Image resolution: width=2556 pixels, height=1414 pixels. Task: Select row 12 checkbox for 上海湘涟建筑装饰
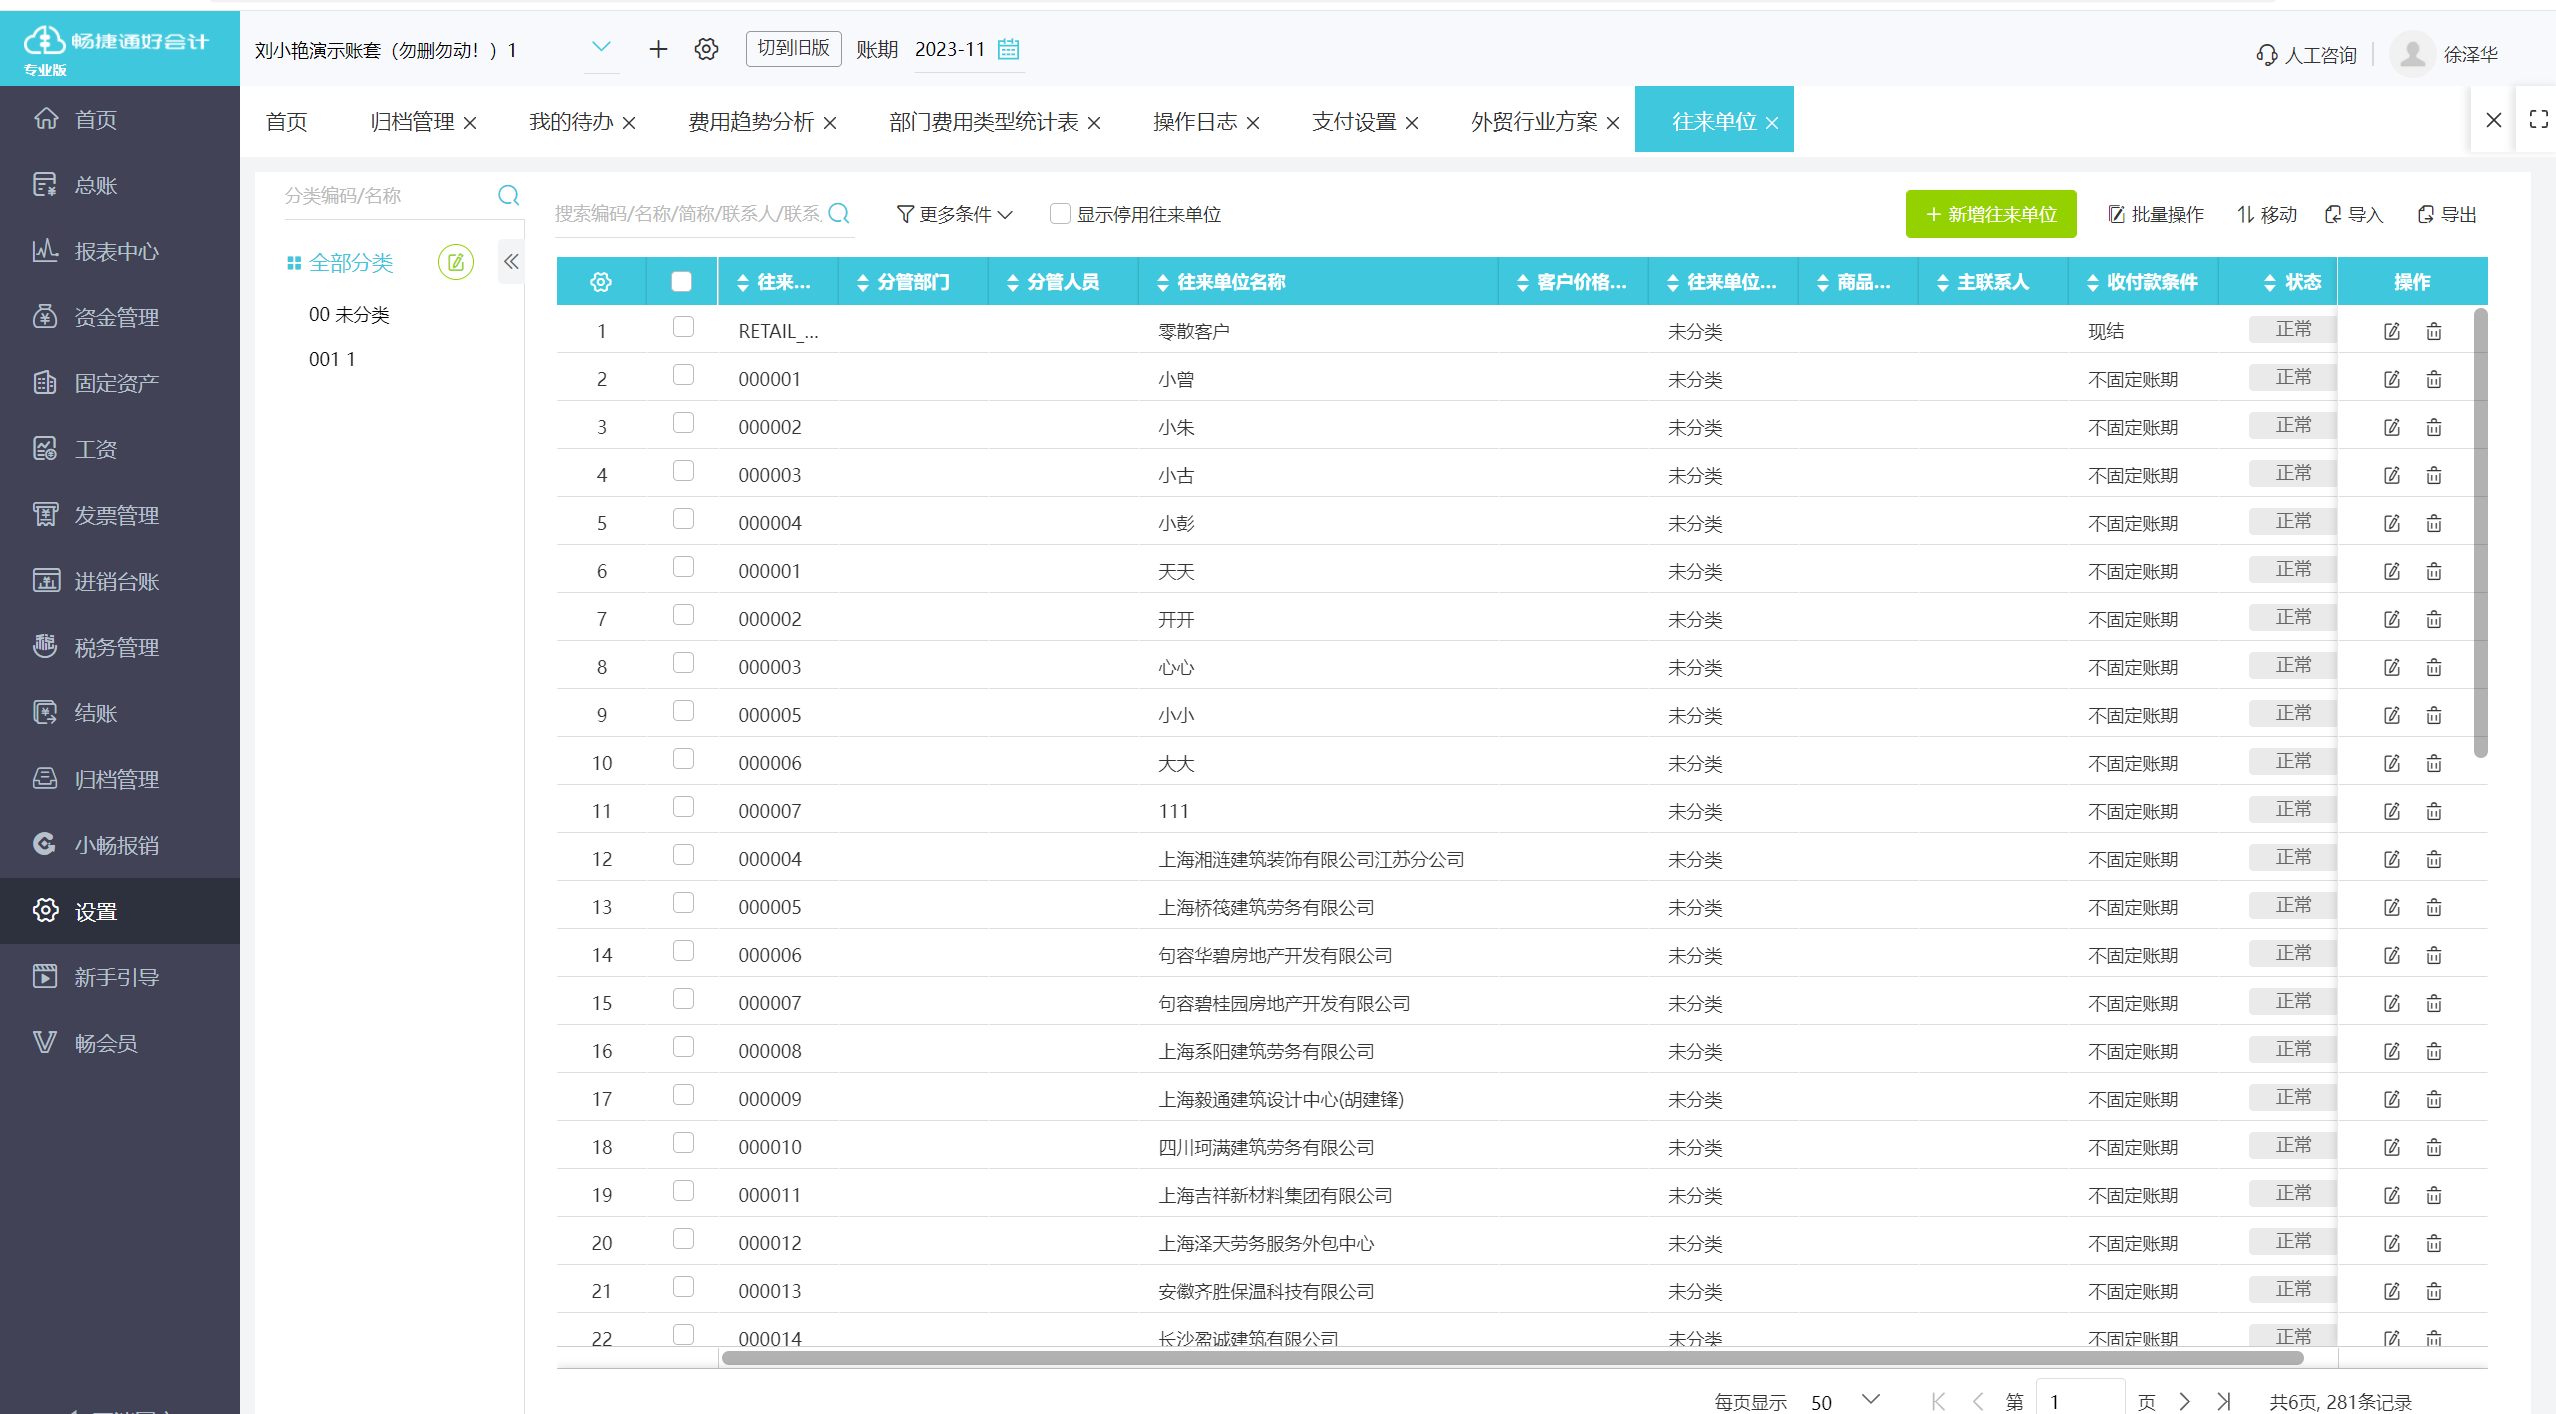pos(684,857)
